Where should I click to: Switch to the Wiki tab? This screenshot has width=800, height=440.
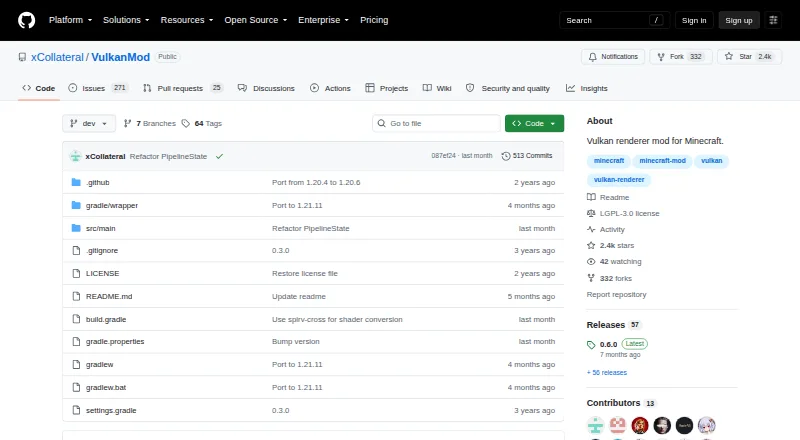437,88
